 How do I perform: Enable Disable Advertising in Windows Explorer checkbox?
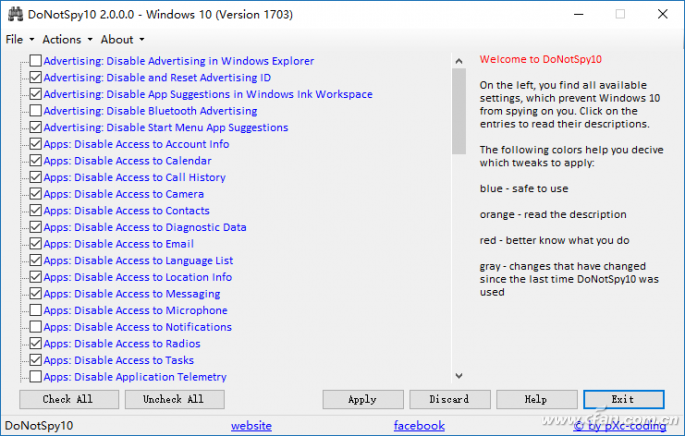36,61
